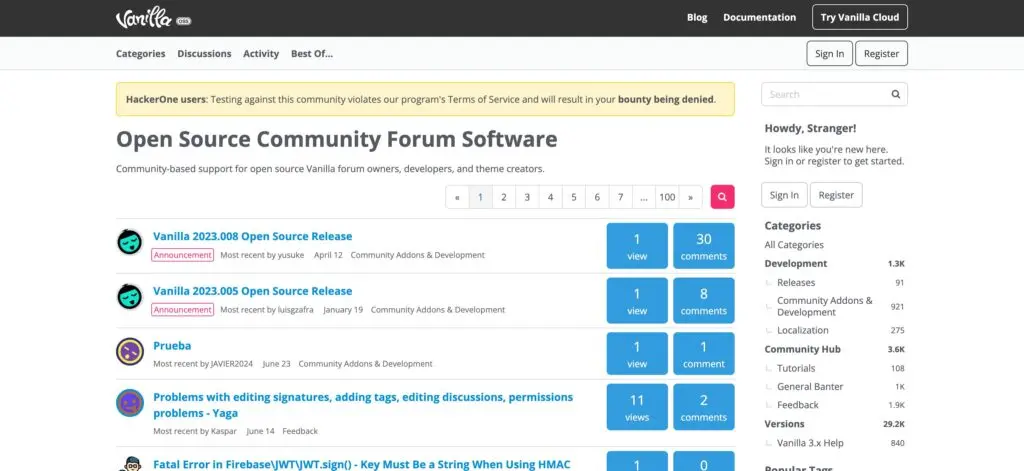Screen dimensions: 1024x471
Task: Open the Vanilla 2023.005 Open Source Release discussion
Action: point(253,291)
